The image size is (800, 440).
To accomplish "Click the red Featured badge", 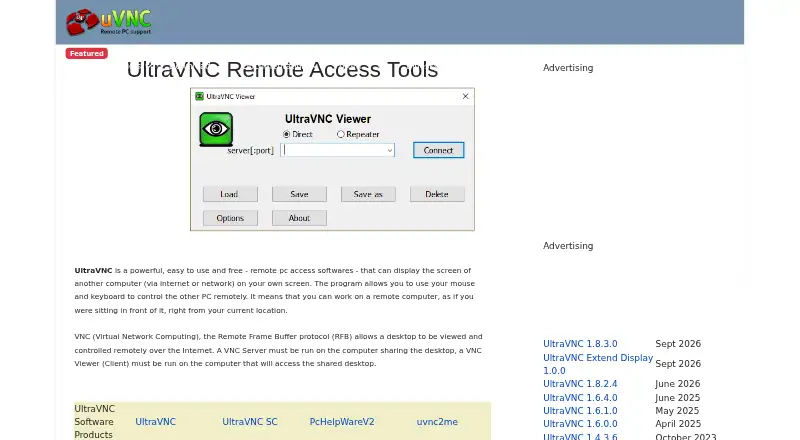I will pos(86,53).
